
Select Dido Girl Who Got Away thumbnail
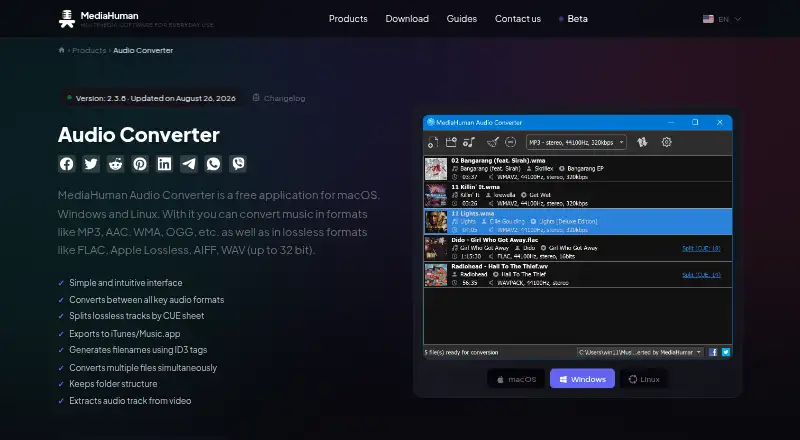pyautogui.click(x=436, y=248)
